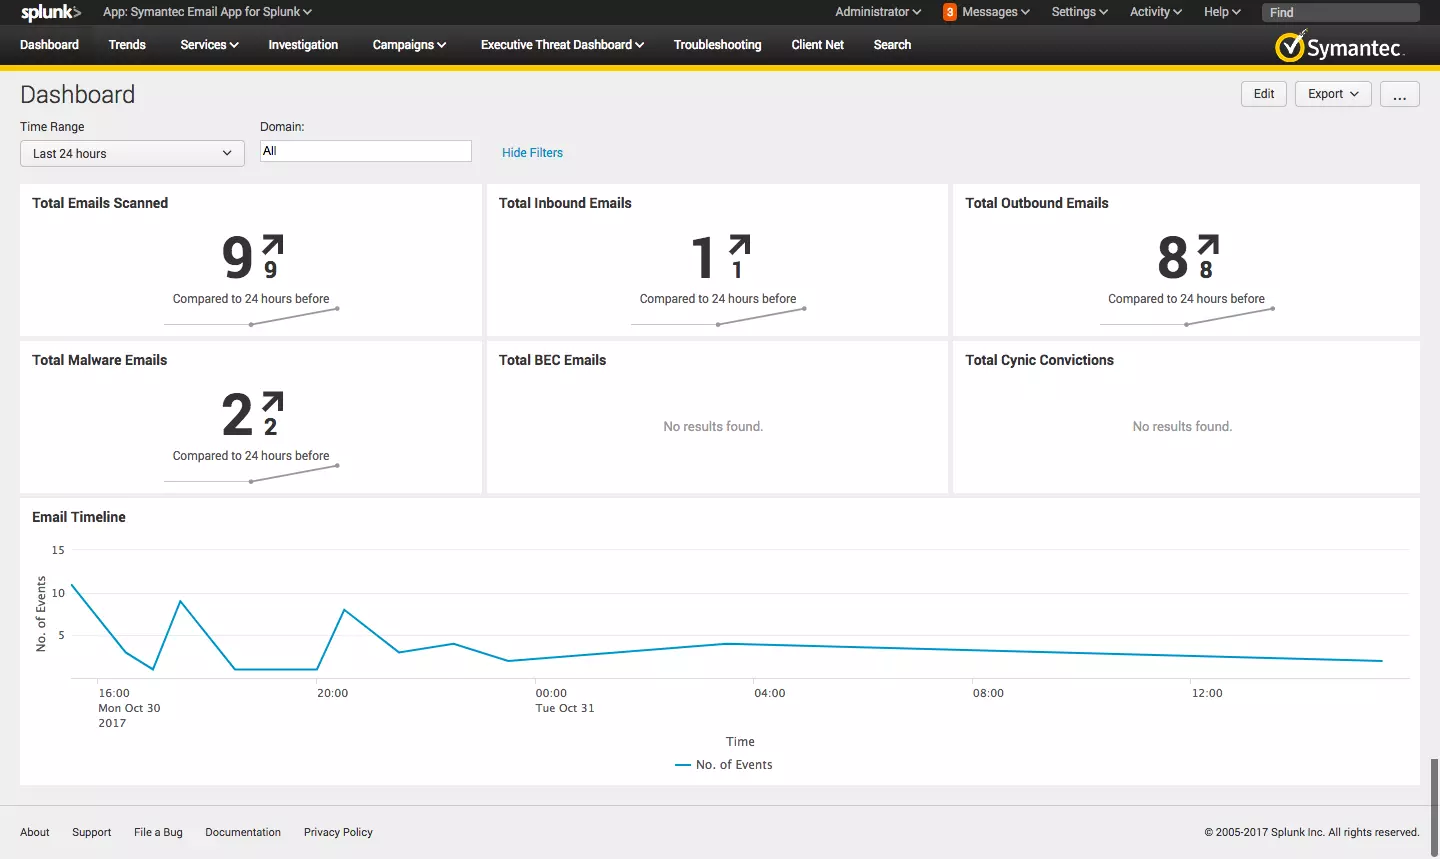The image size is (1440, 859).
Task: Open the Campaigns navigation dropdown
Action: [x=409, y=45]
